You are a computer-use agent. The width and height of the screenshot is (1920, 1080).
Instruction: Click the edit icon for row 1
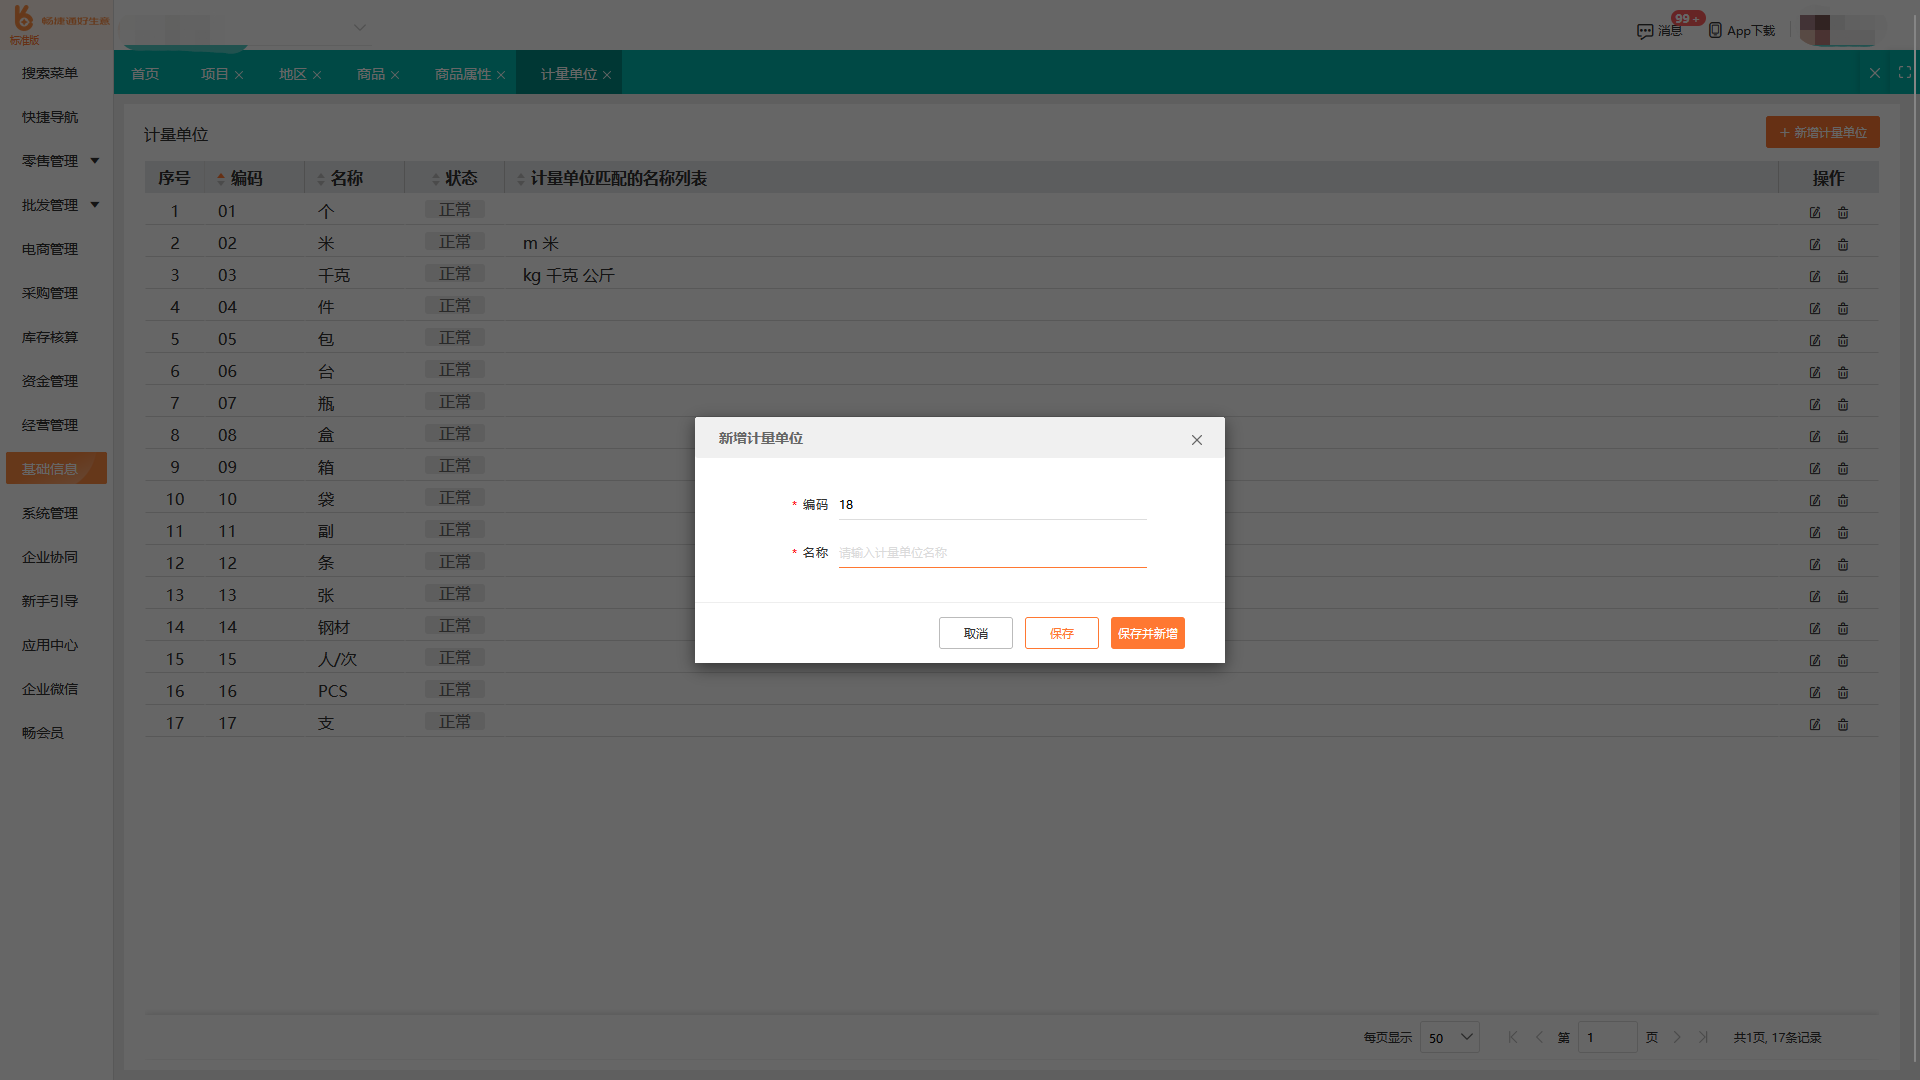(x=1815, y=211)
